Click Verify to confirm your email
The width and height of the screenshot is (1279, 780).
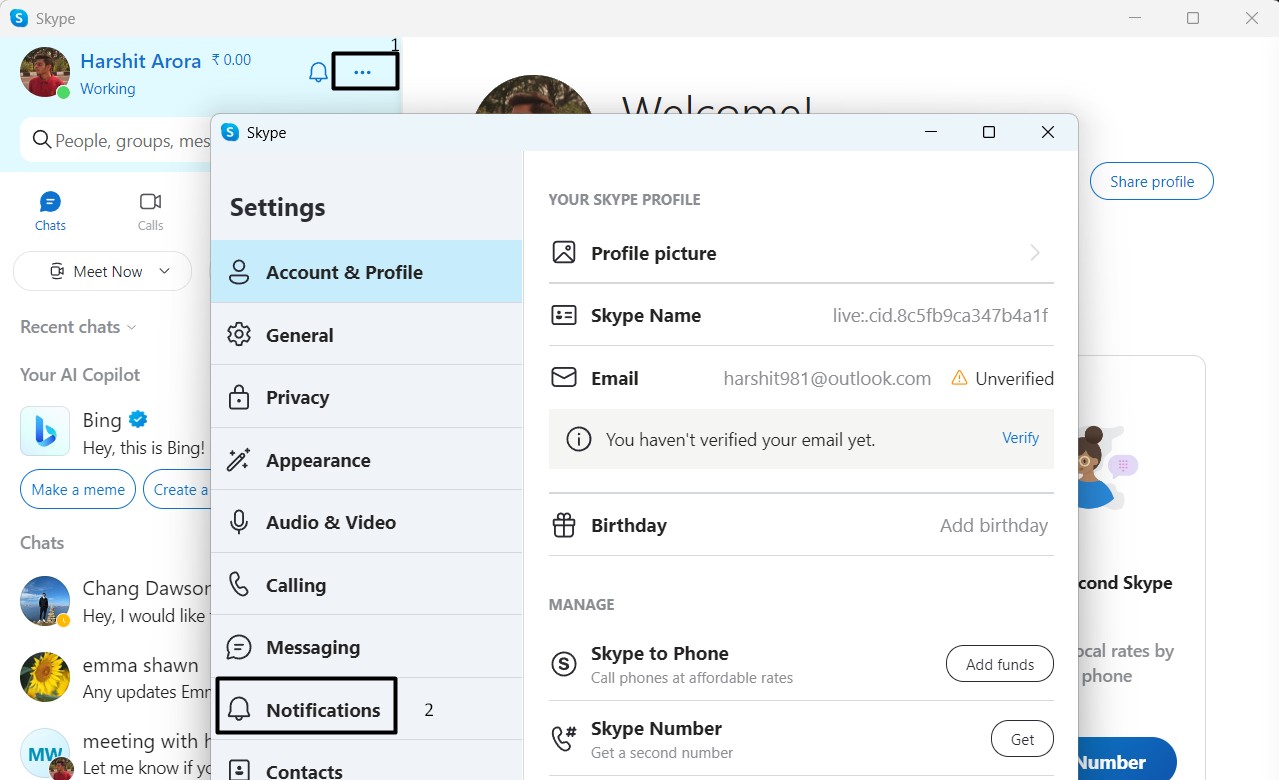(1020, 437)
